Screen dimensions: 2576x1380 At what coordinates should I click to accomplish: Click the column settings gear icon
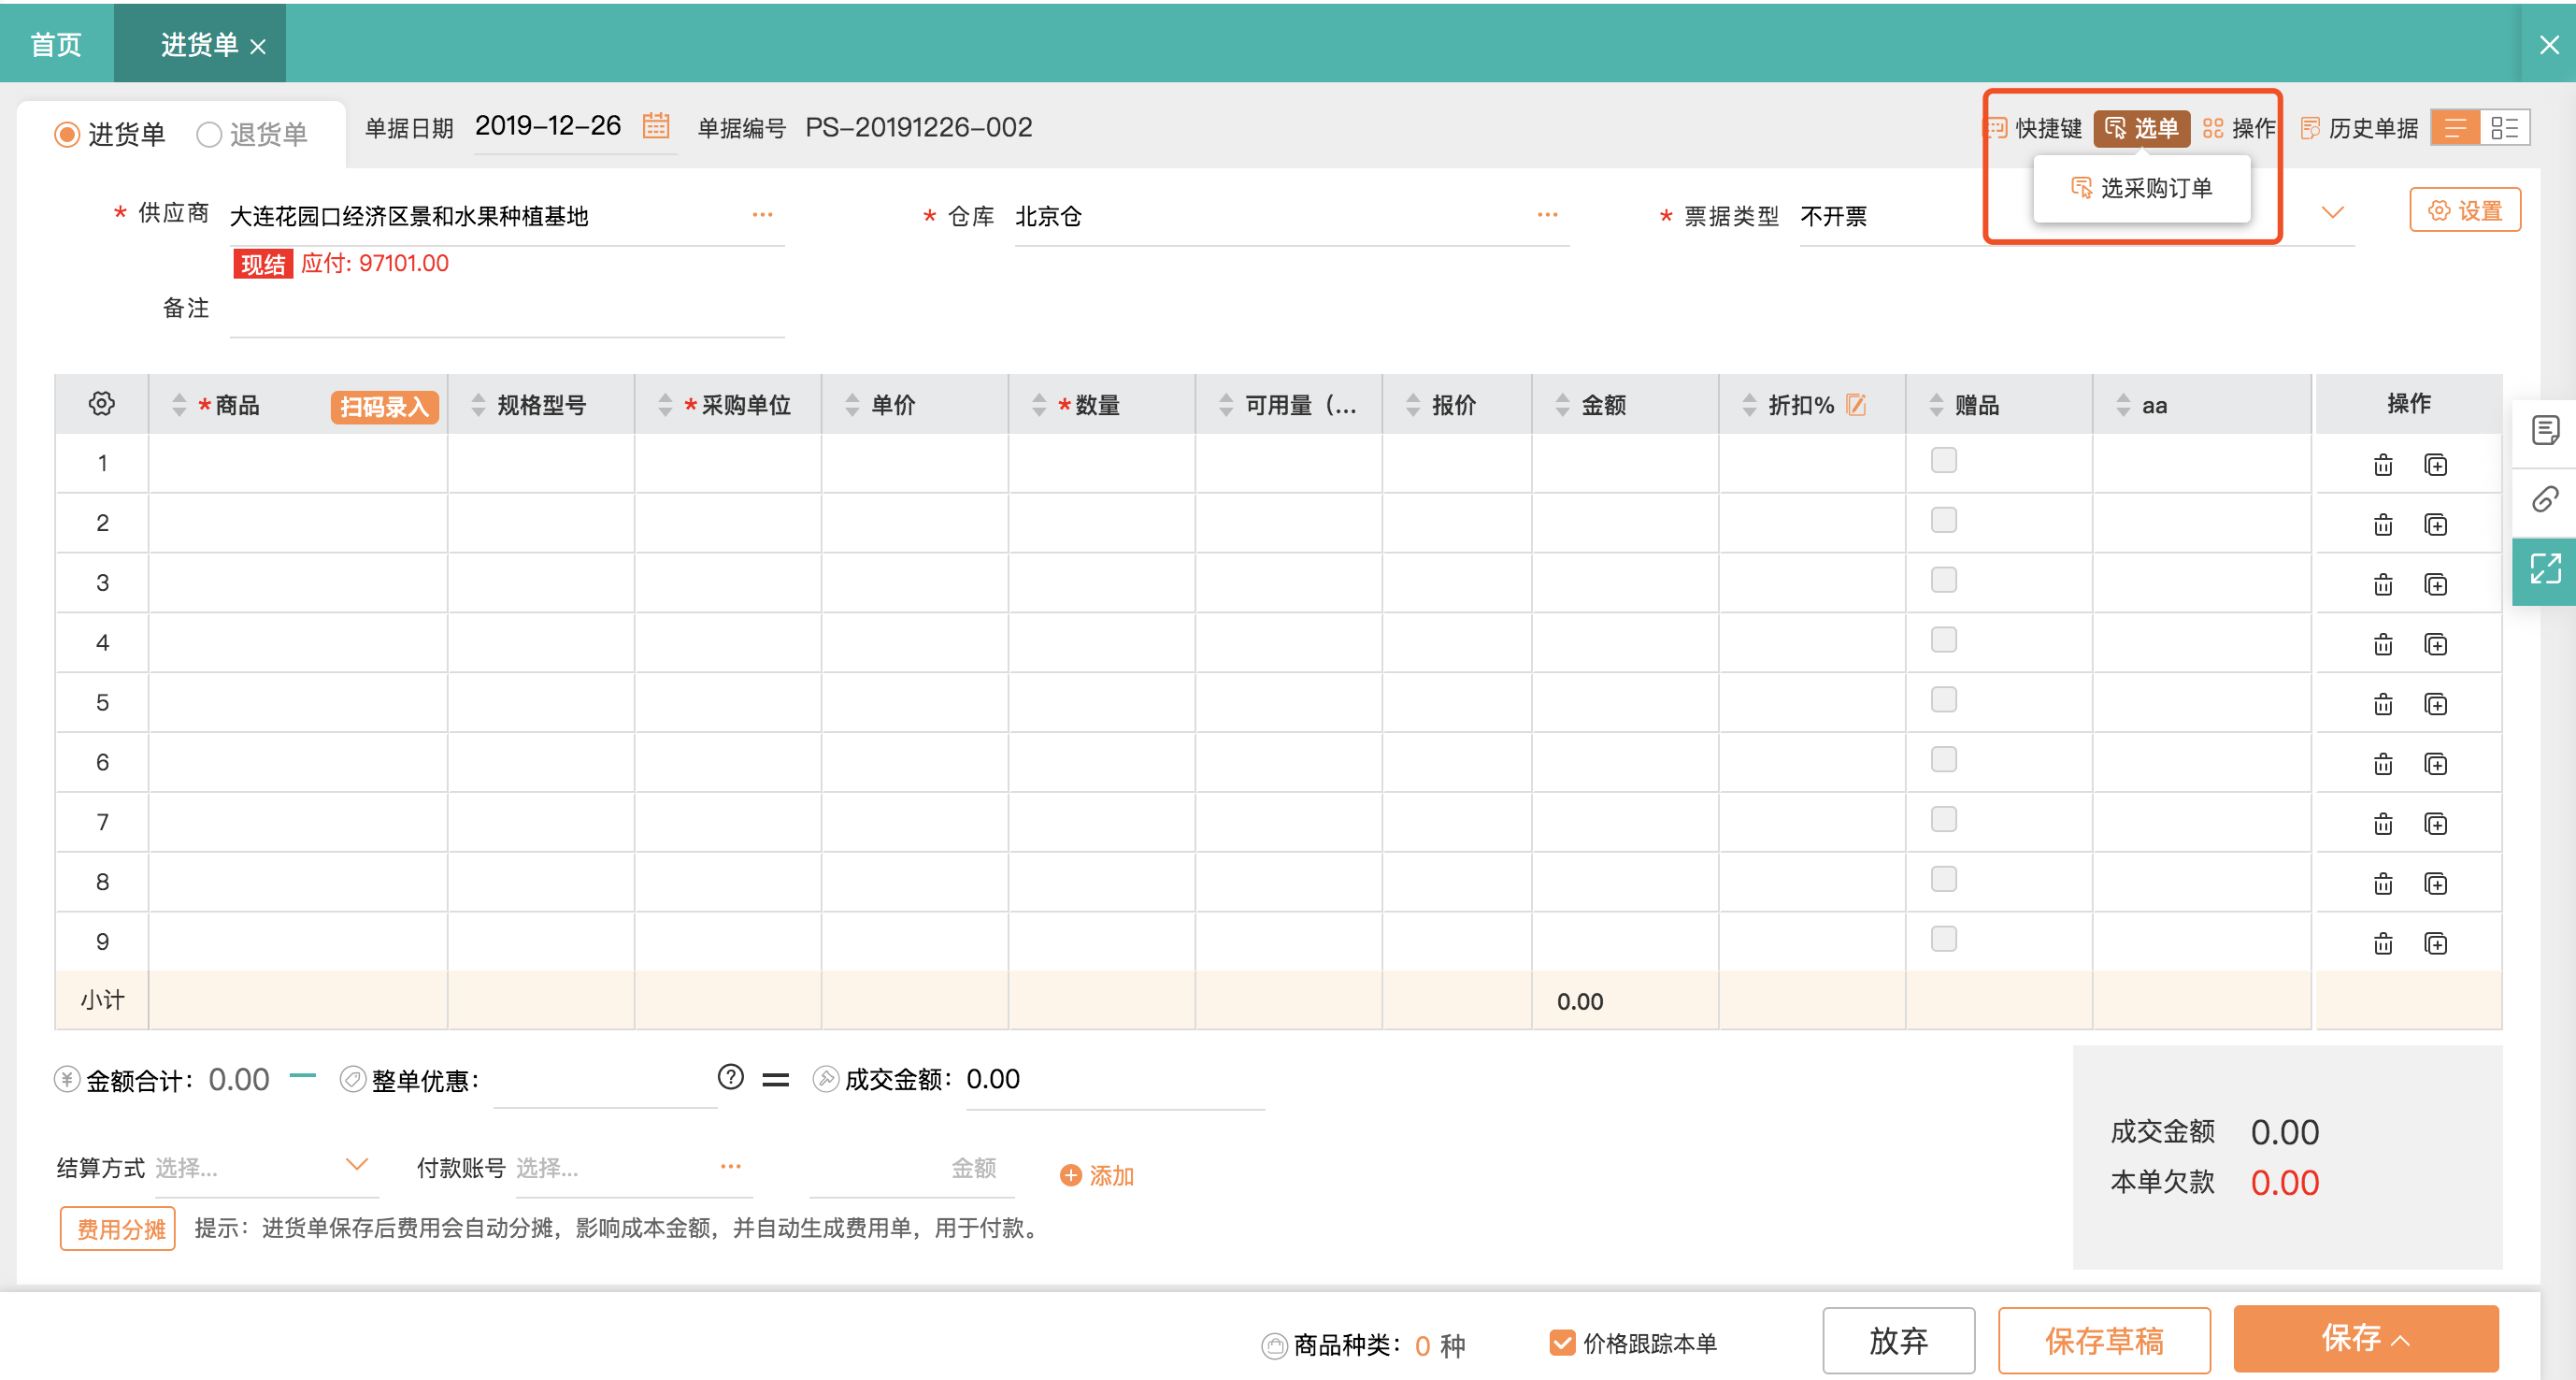[x=102, y=404]
